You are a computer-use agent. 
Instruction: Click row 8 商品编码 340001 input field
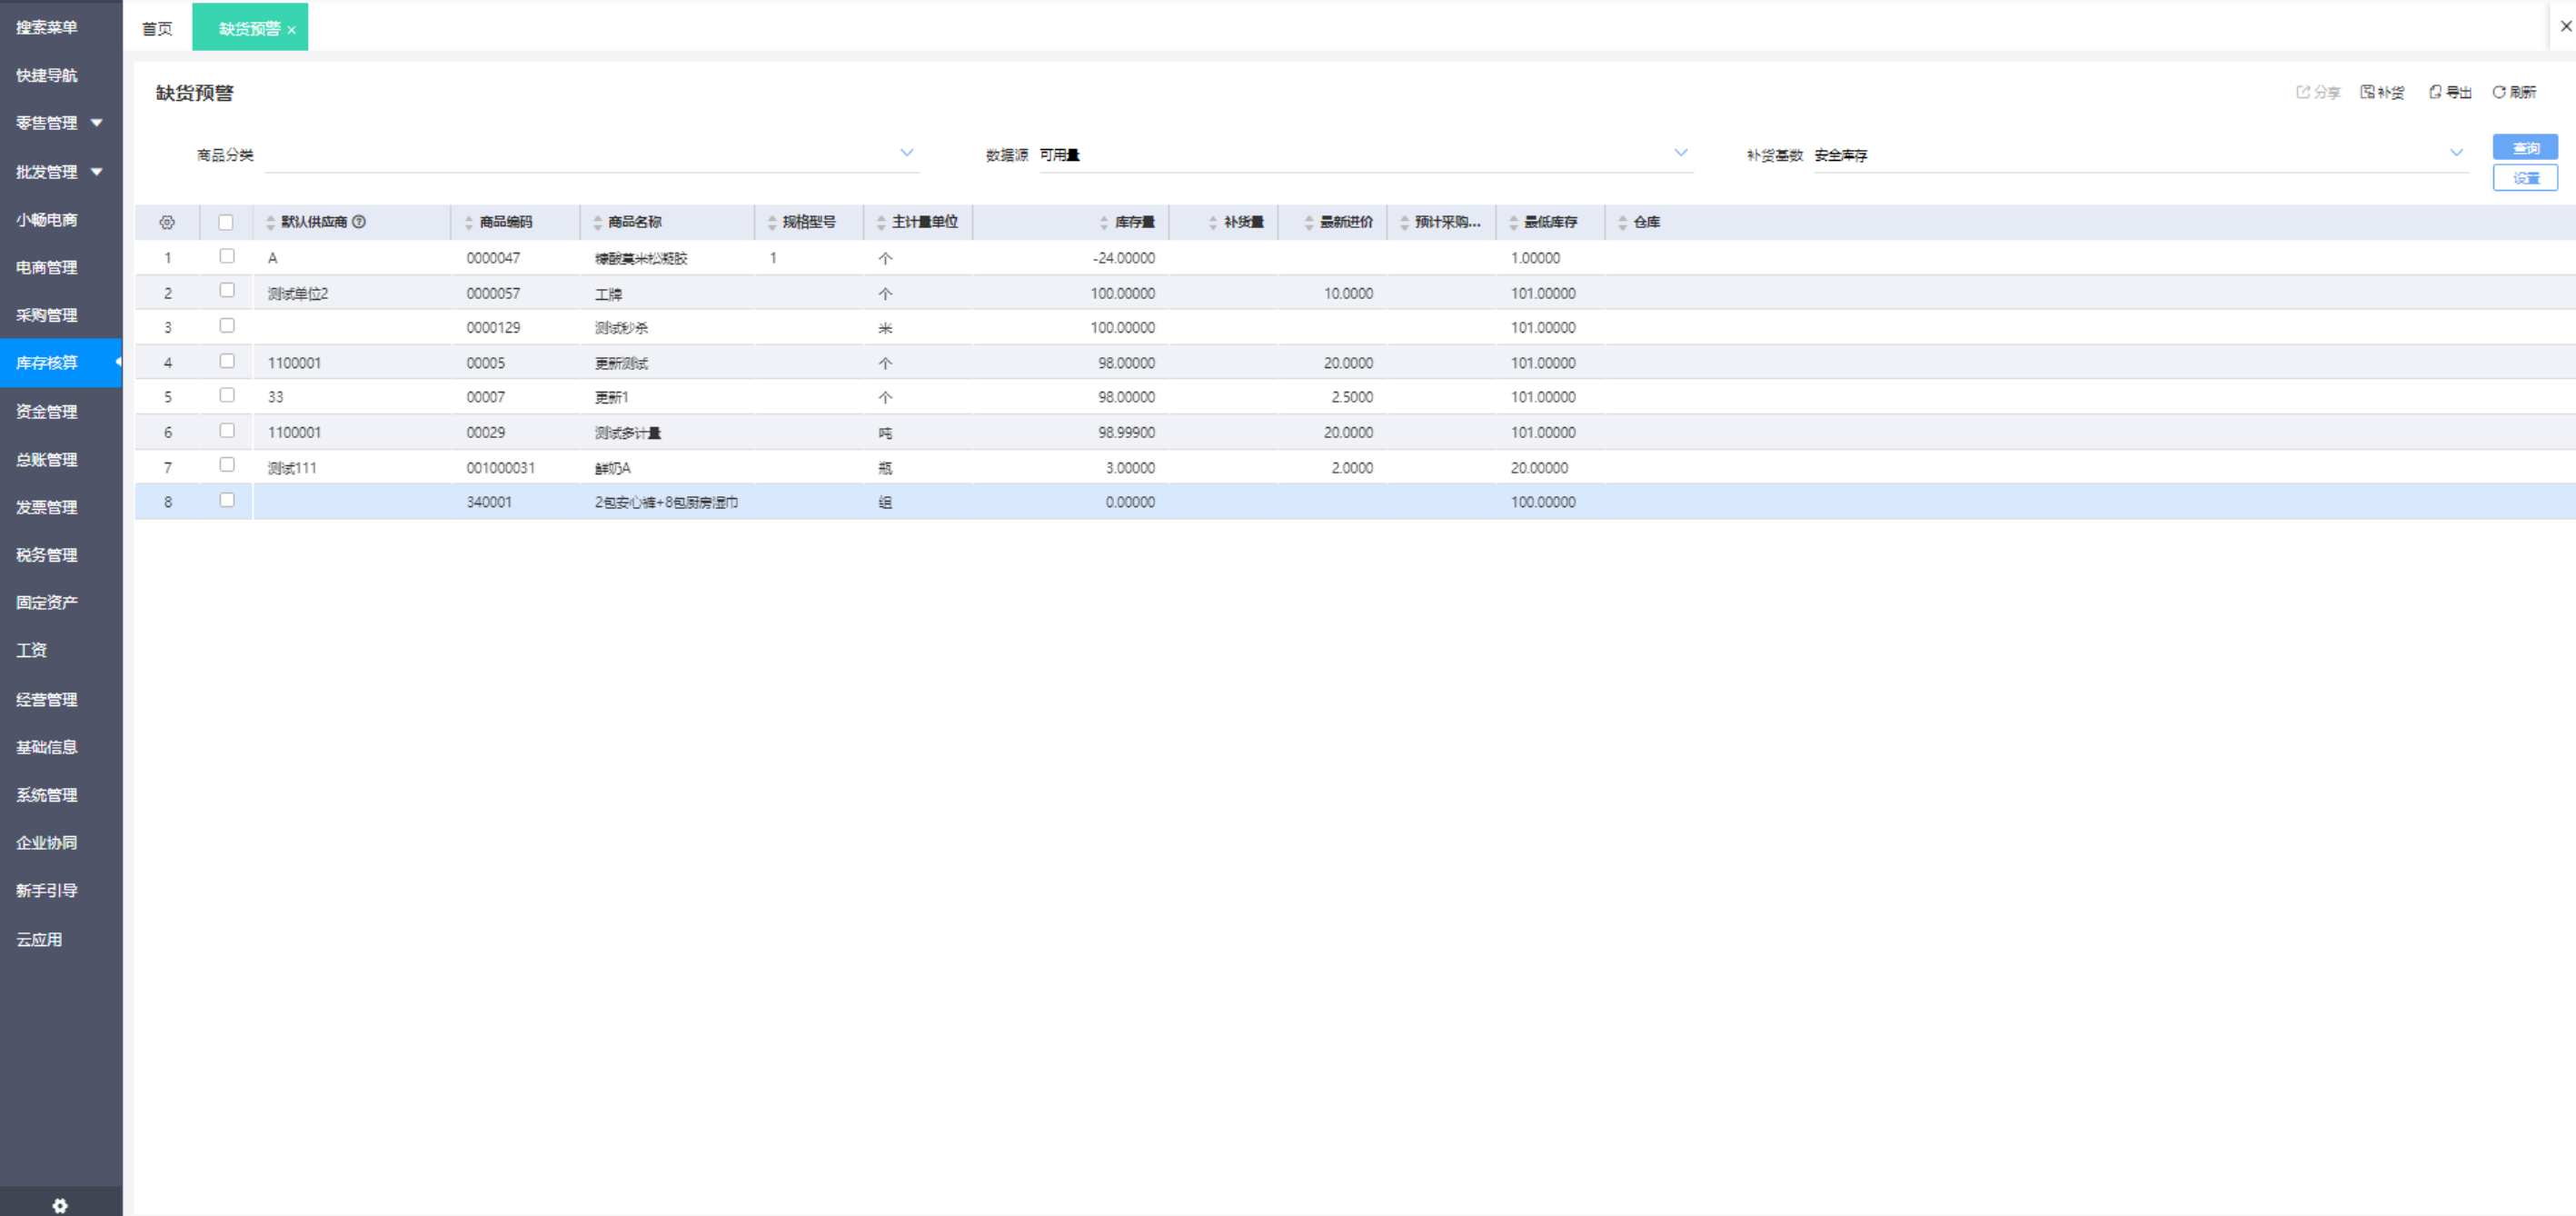pos(511,501)
